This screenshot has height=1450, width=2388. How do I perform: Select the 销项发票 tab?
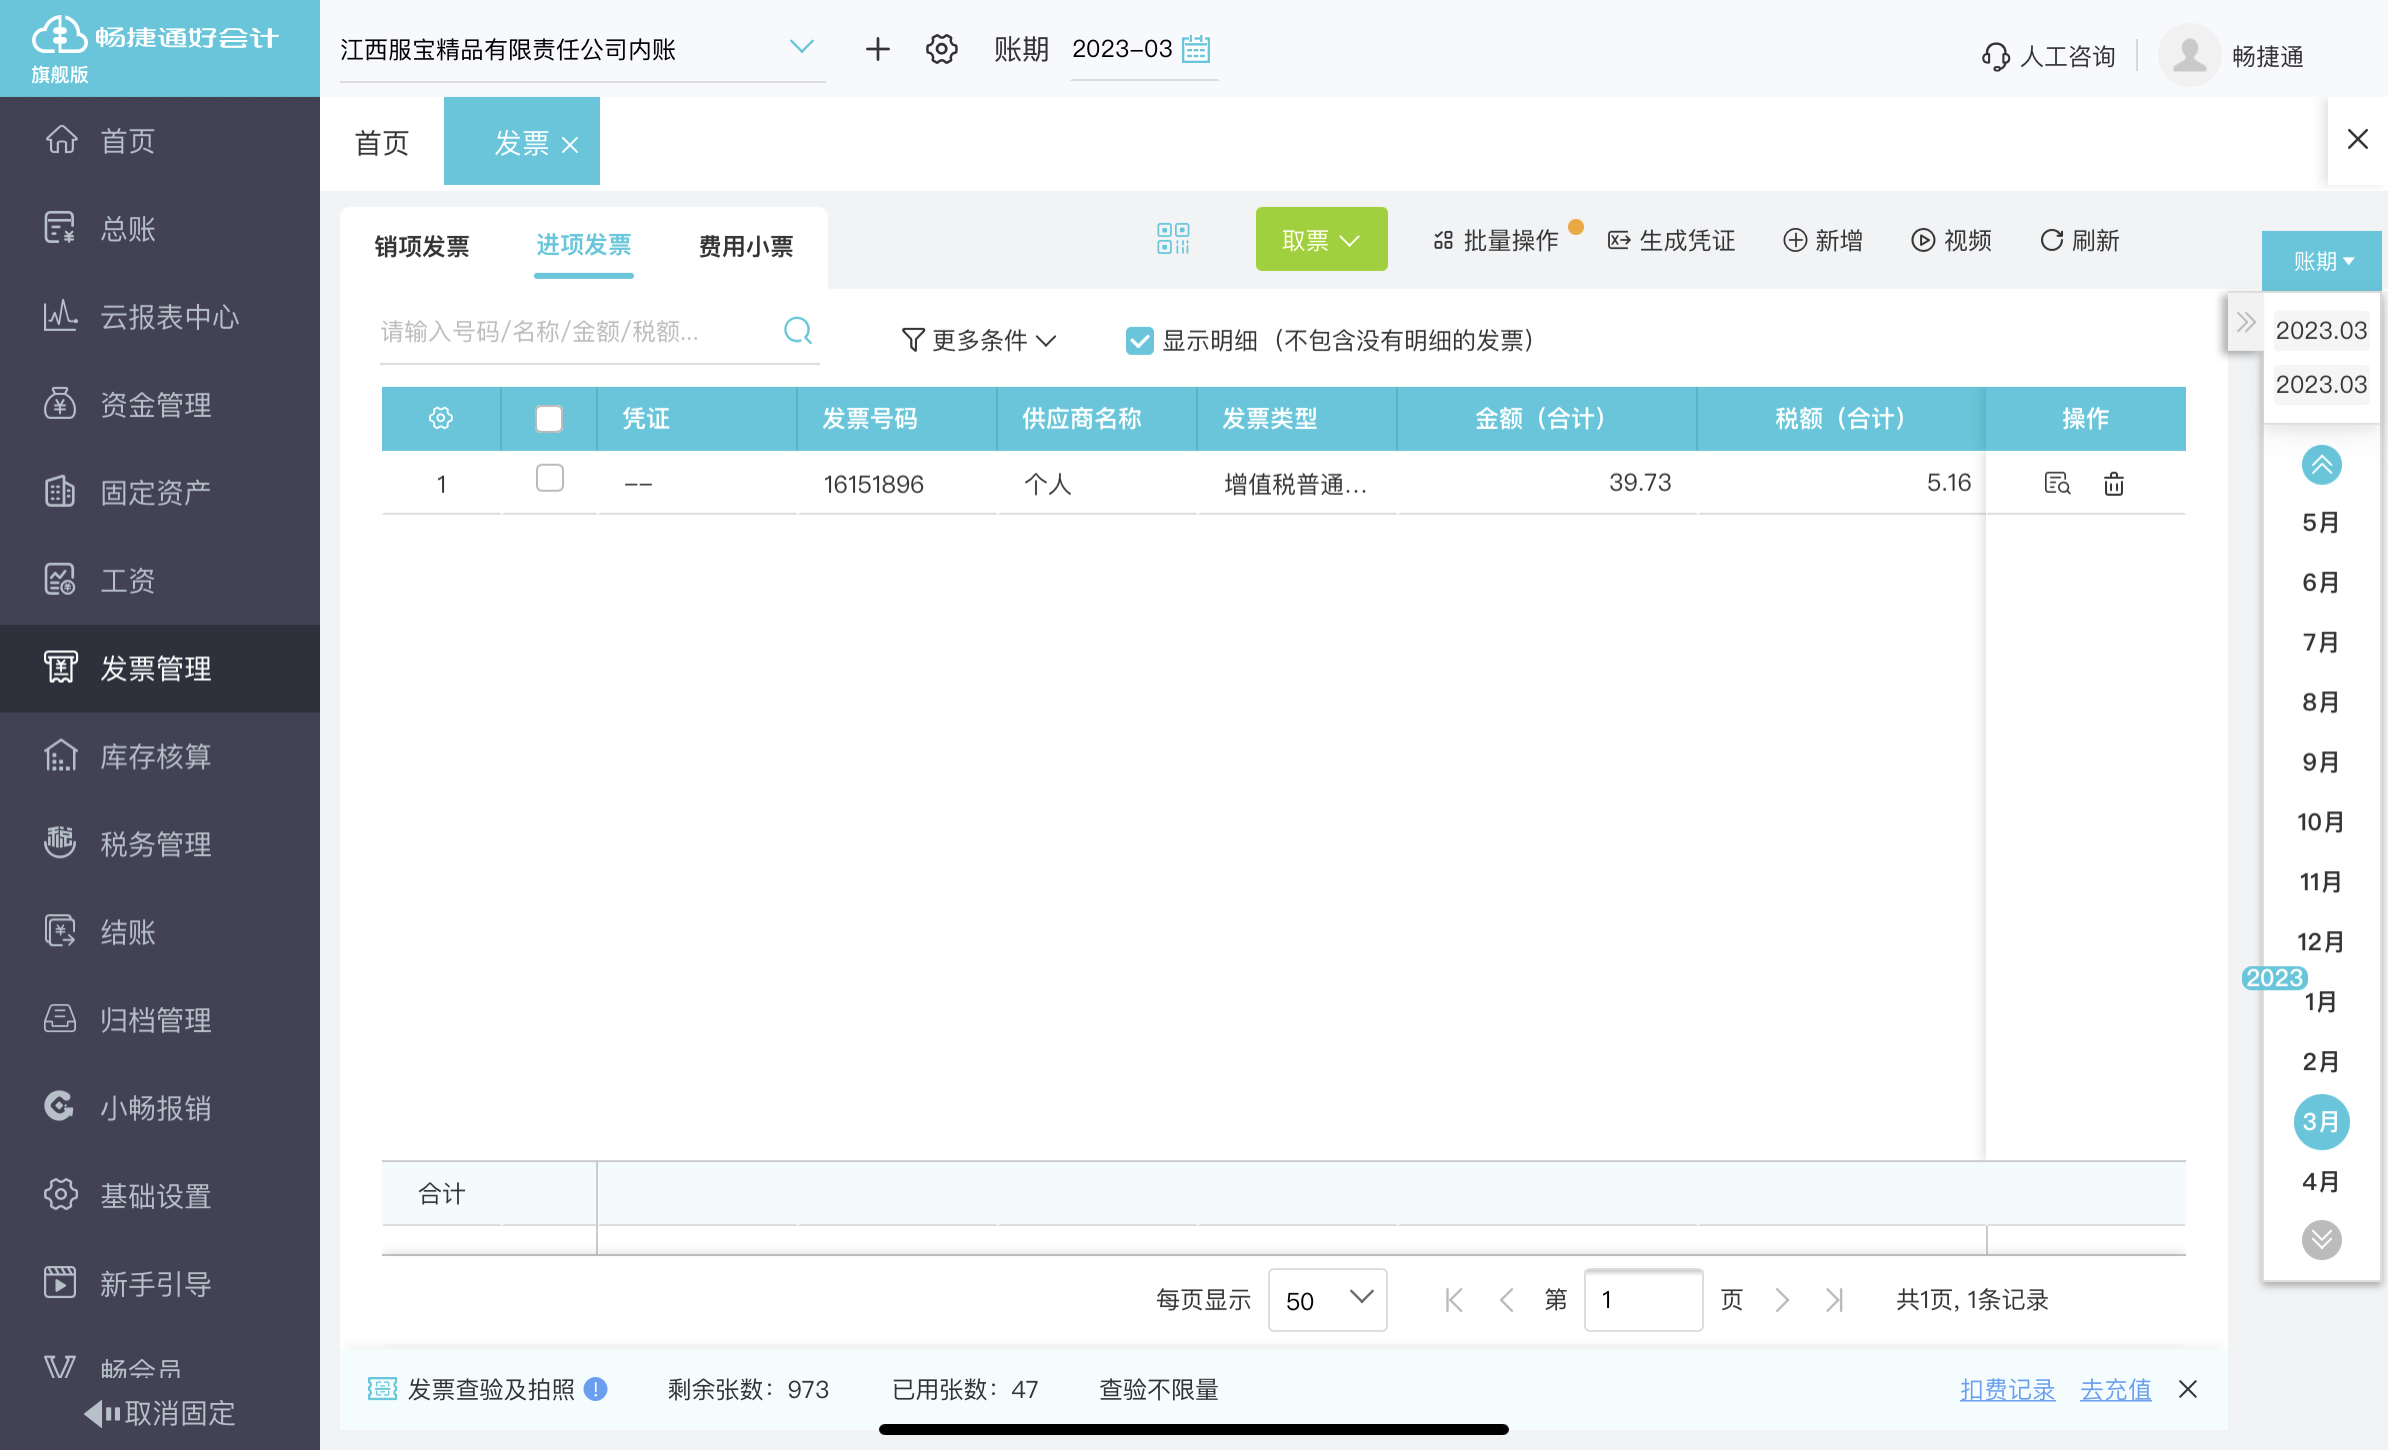click(423, 244)
